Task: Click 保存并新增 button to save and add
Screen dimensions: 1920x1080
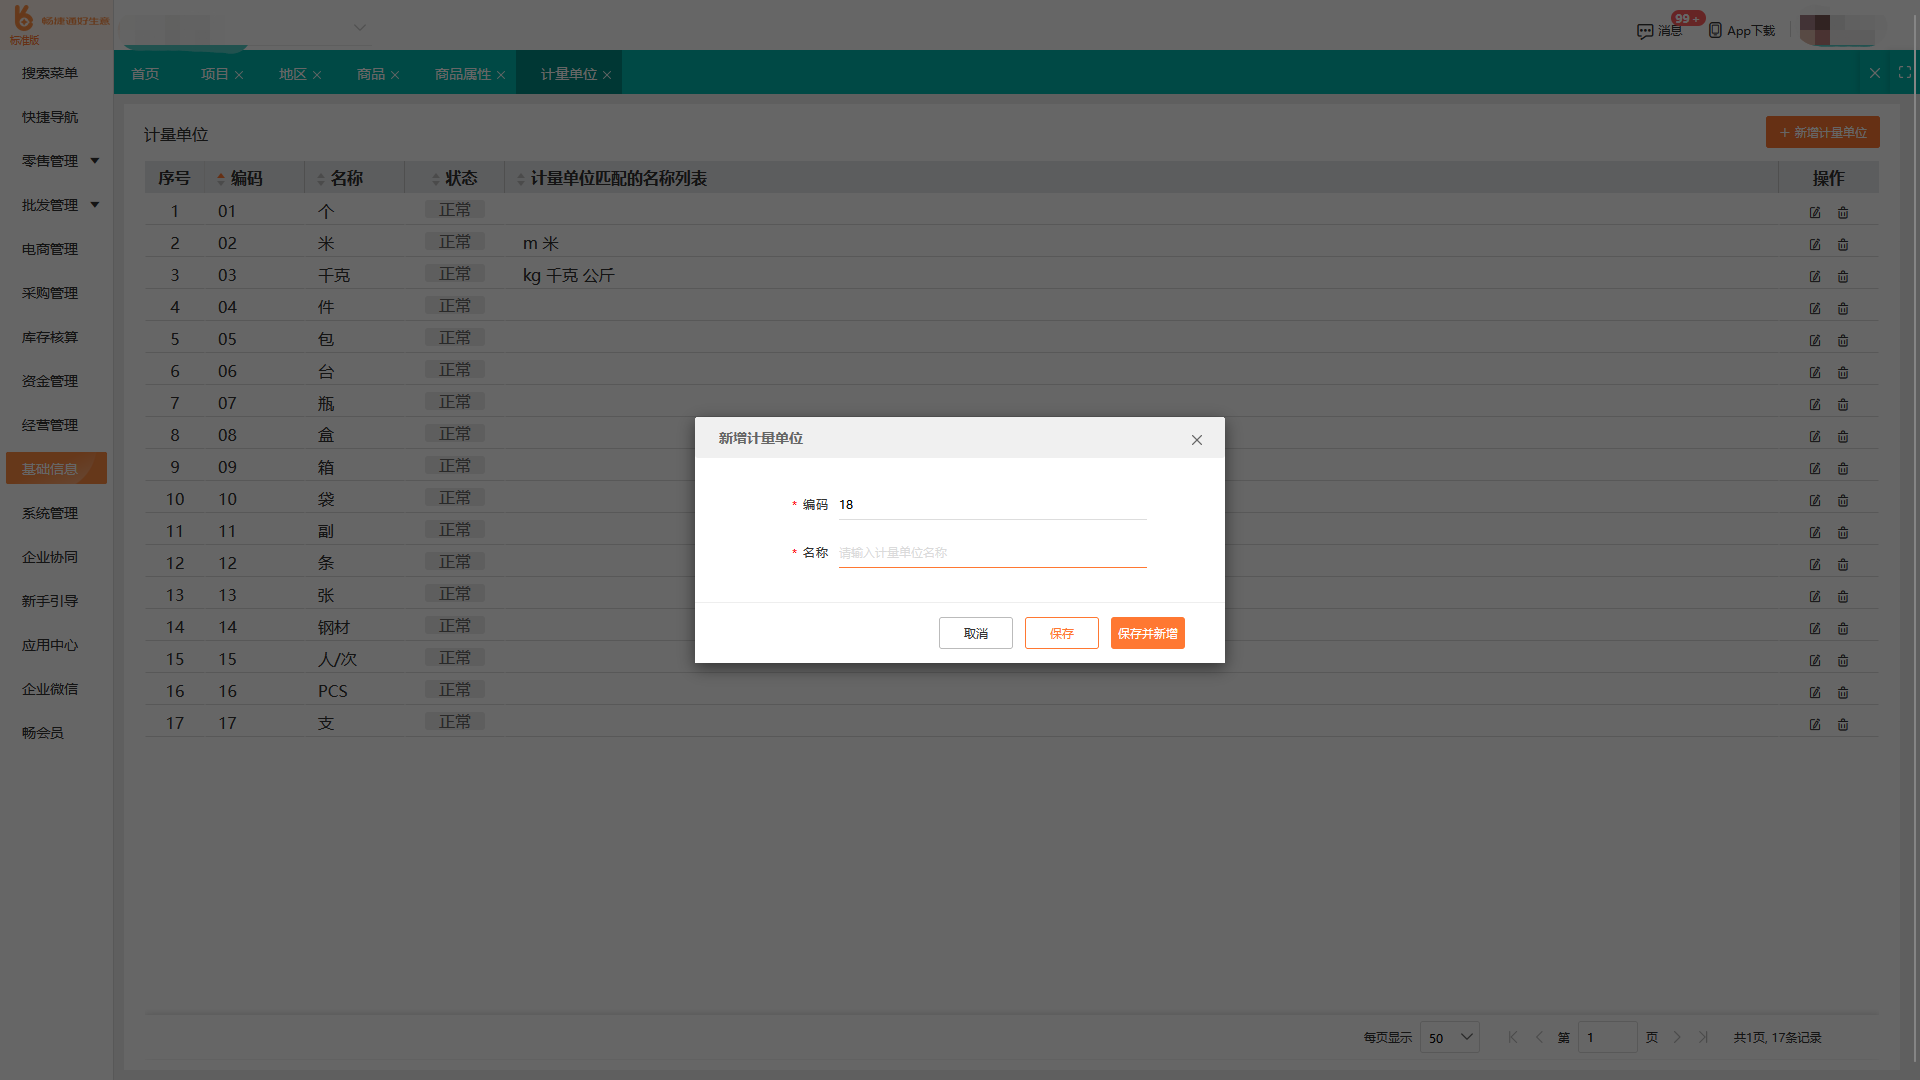Action: click(x=1146, y=633)
